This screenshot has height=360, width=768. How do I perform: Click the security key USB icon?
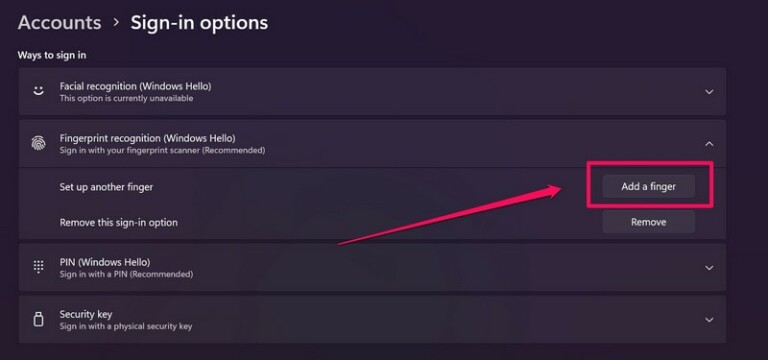point(38,319)
